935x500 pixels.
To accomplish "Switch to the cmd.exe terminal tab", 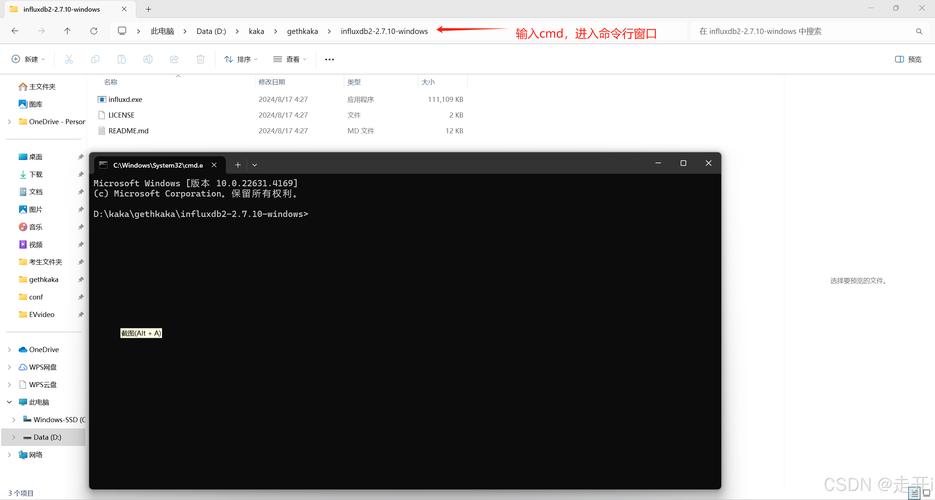I will pyautogui.click(x=155, y=164).
